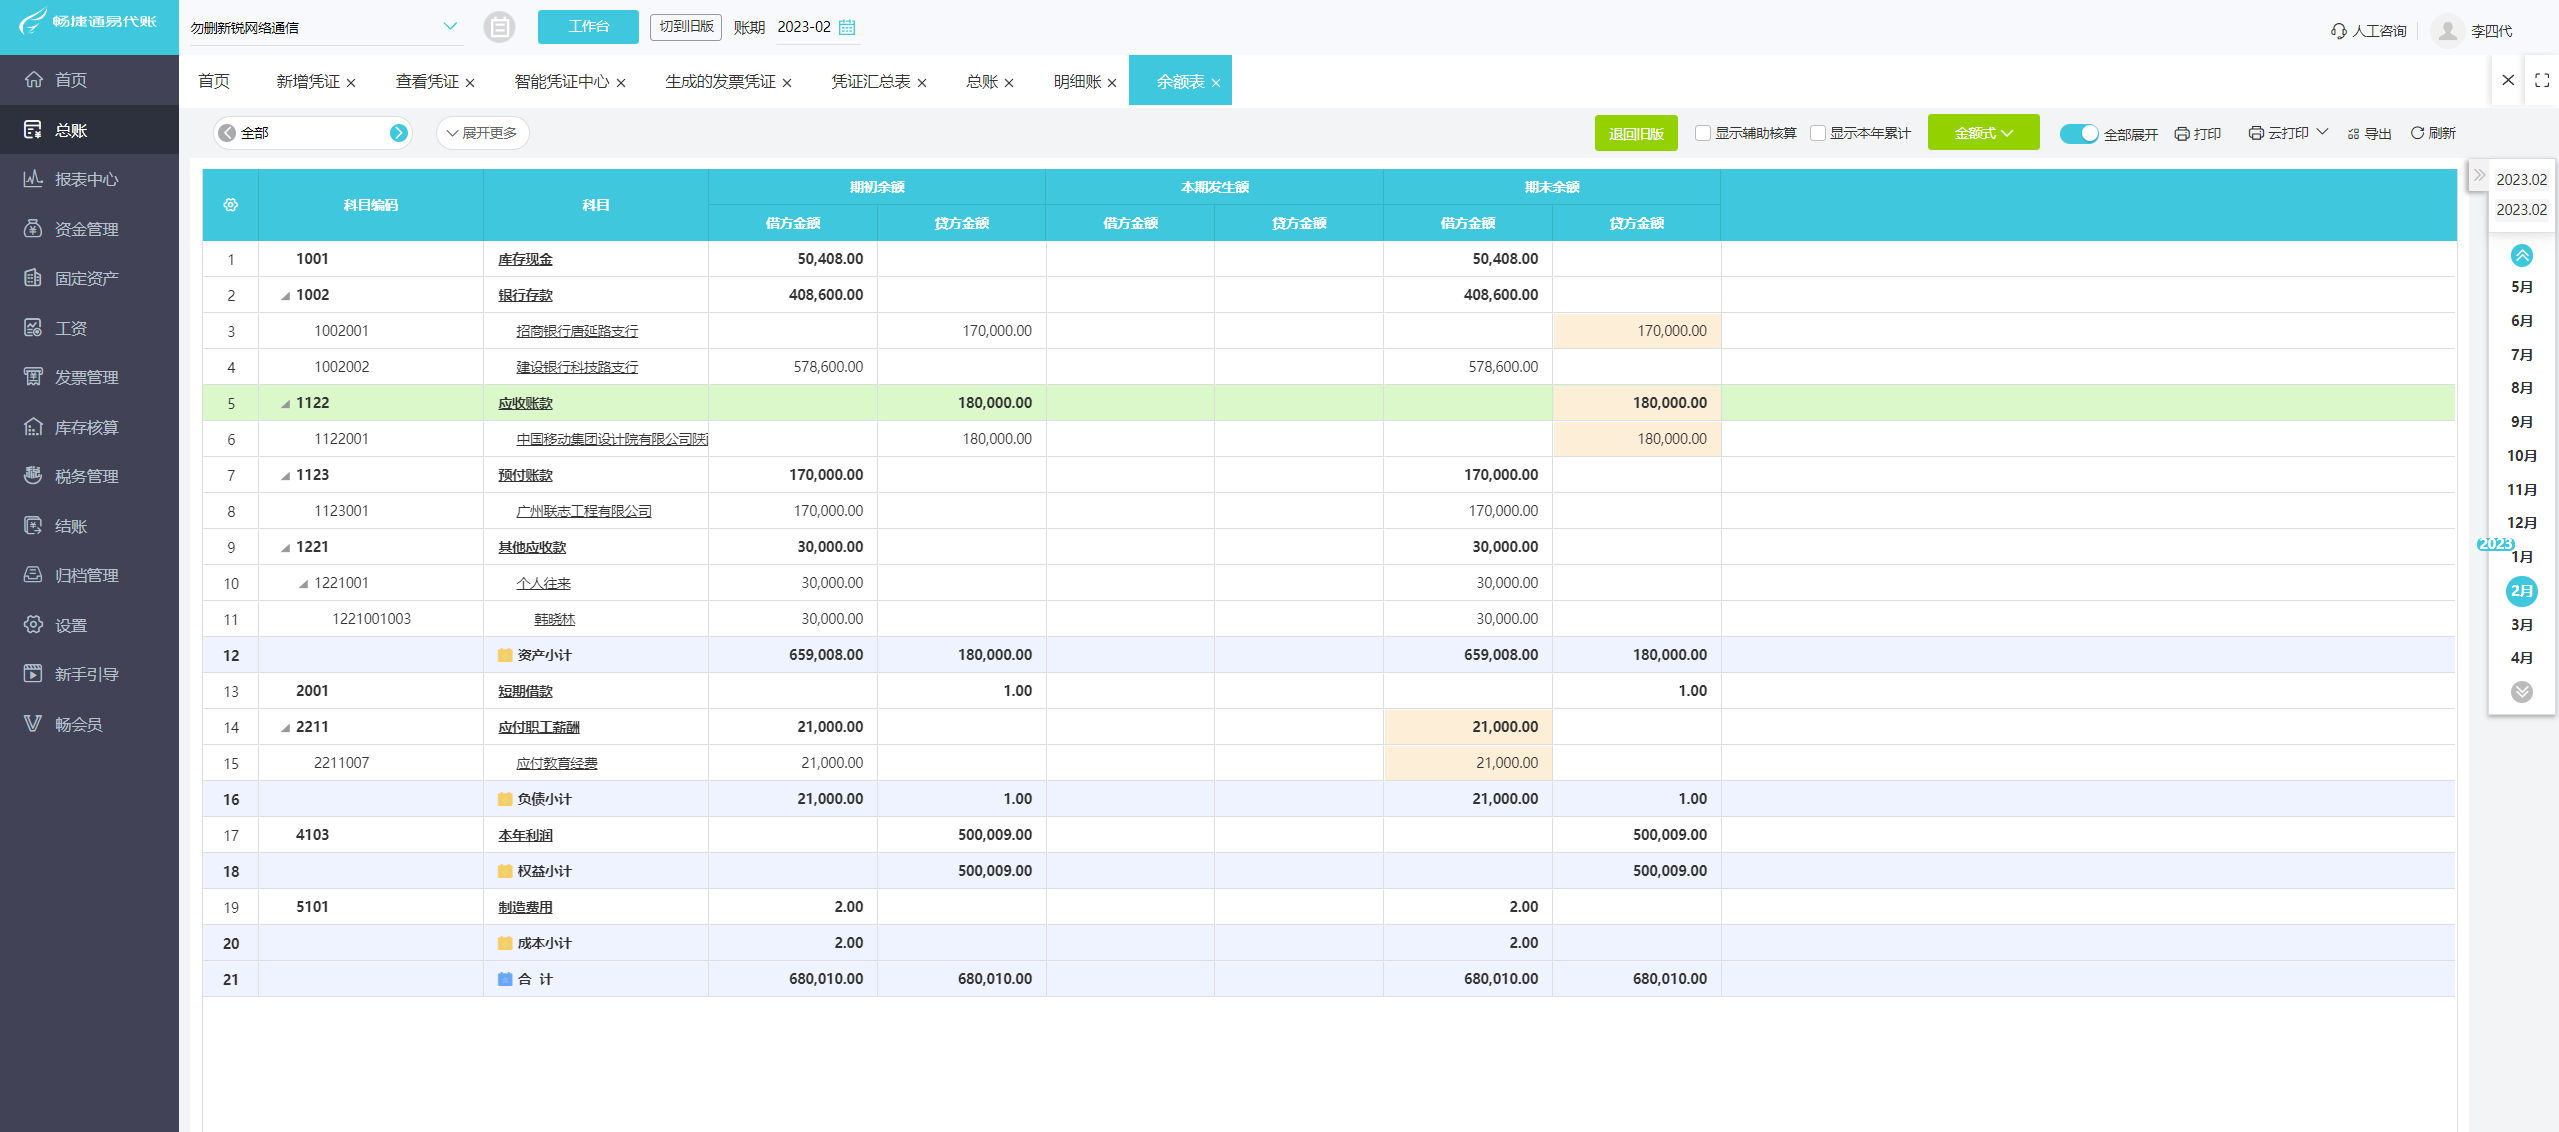This screenshot has height=1132, width=2559.
Task: Select the 余额表 tab
Action: click(x=1178, y=82)
